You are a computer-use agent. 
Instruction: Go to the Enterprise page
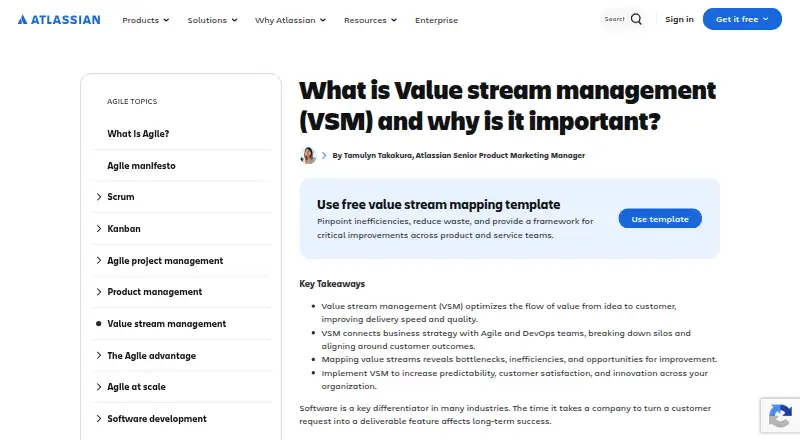[436, 20]
